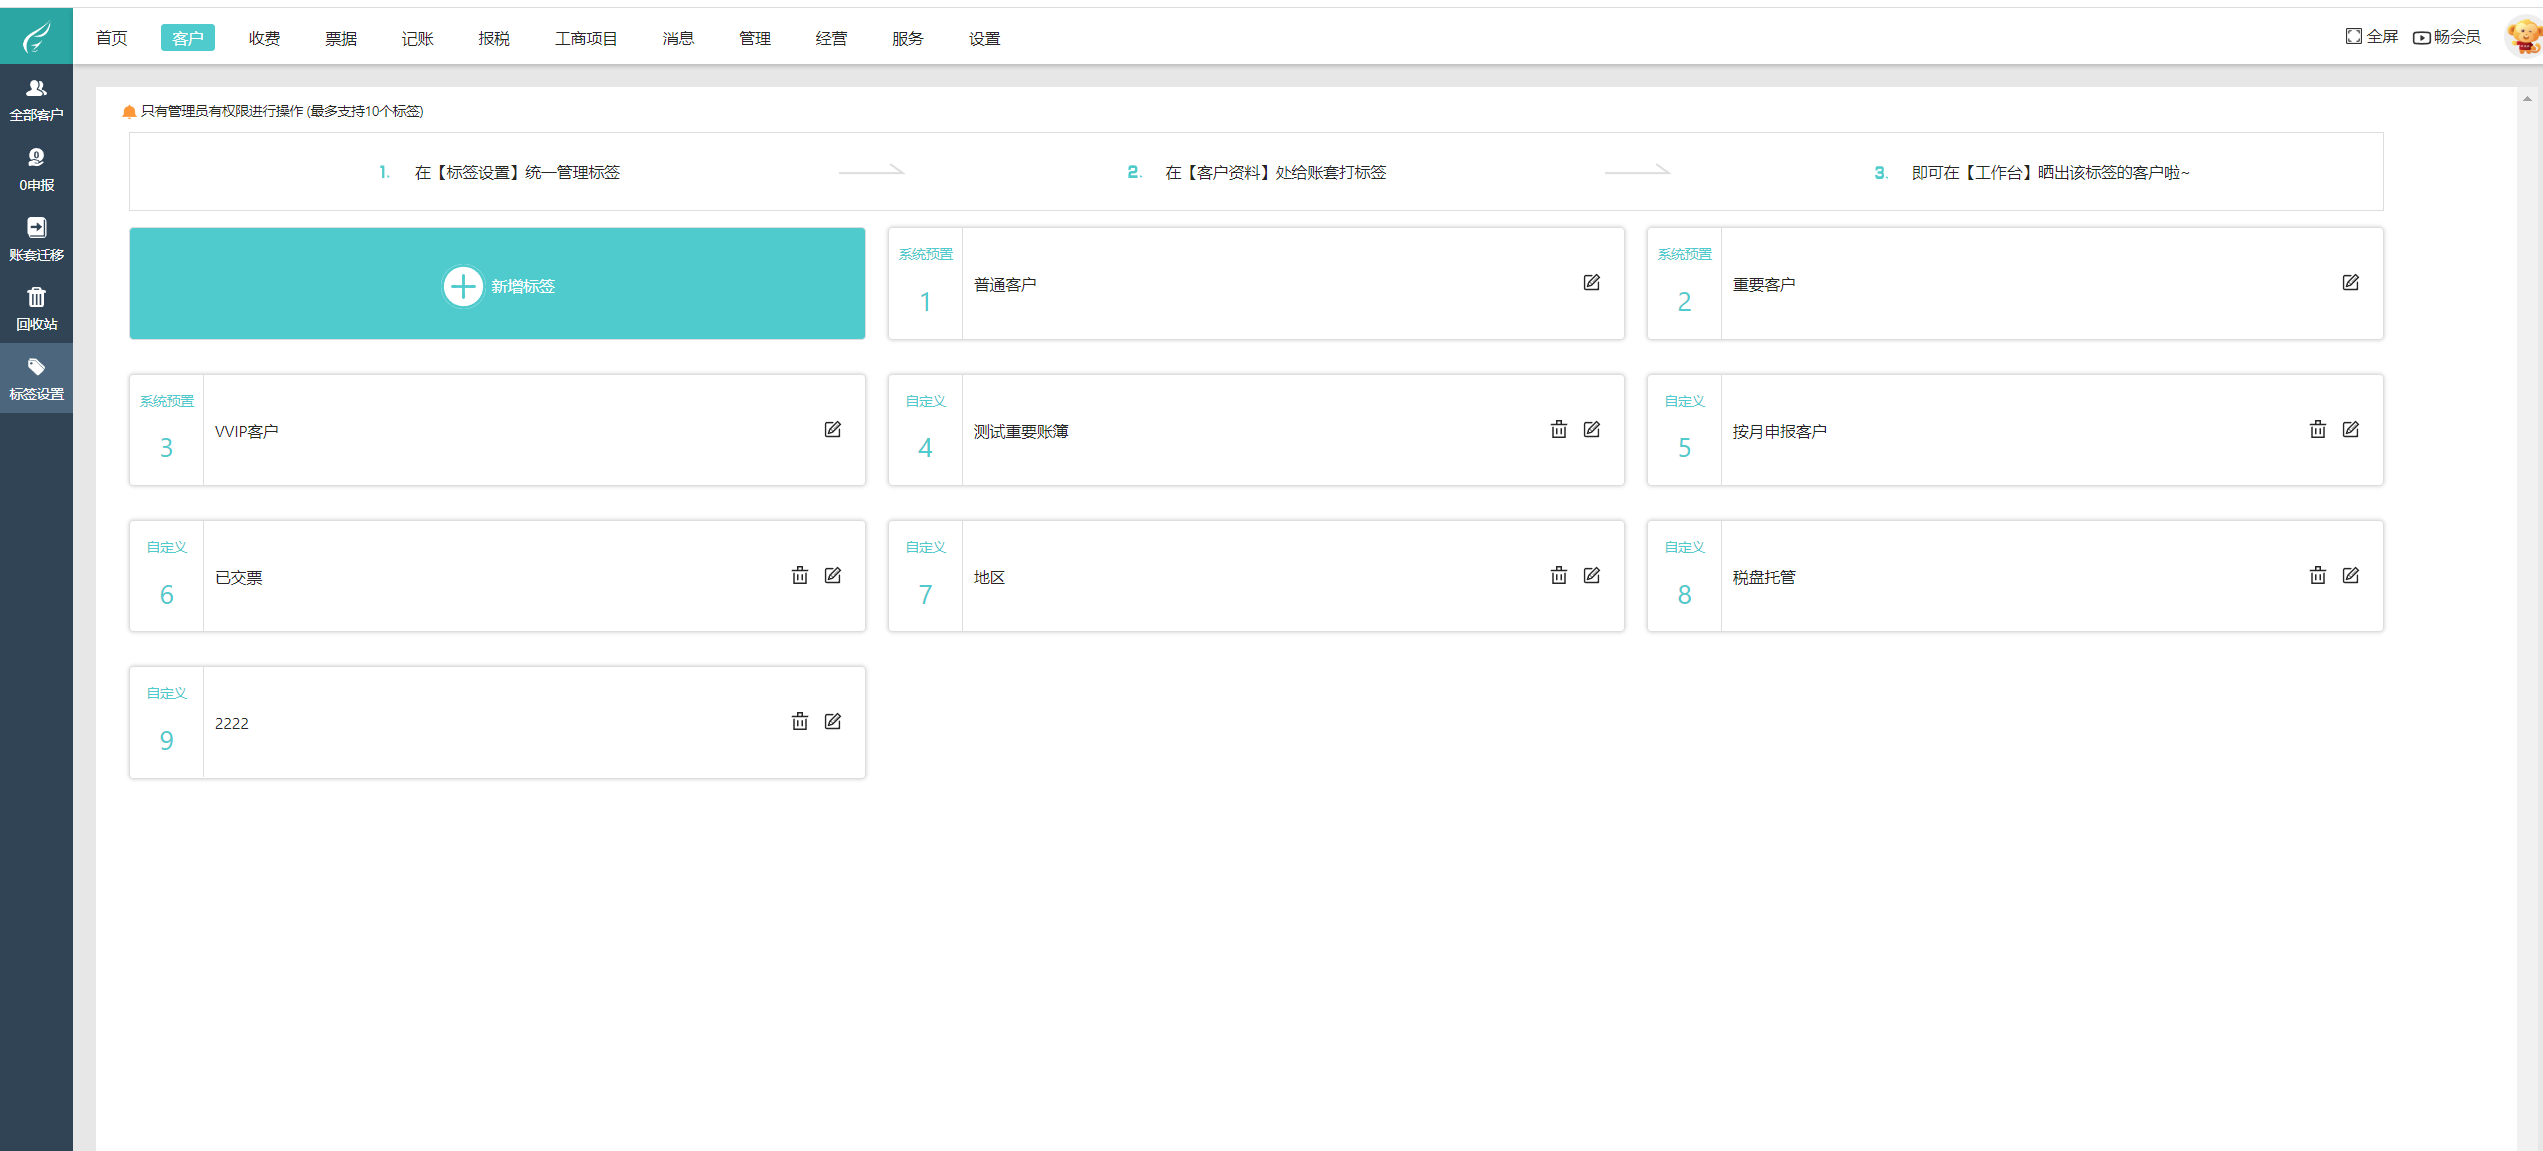Click edit icon on VVIP客户 label
2543x1151 pixels.
coord(834,430)
